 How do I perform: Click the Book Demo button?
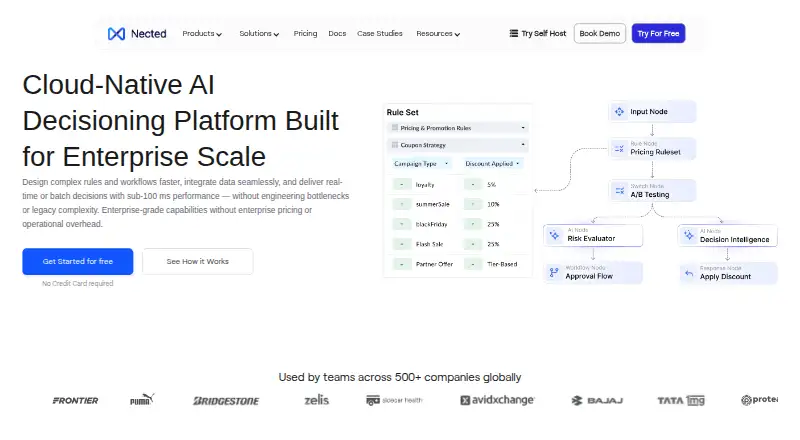coord(599,33)
